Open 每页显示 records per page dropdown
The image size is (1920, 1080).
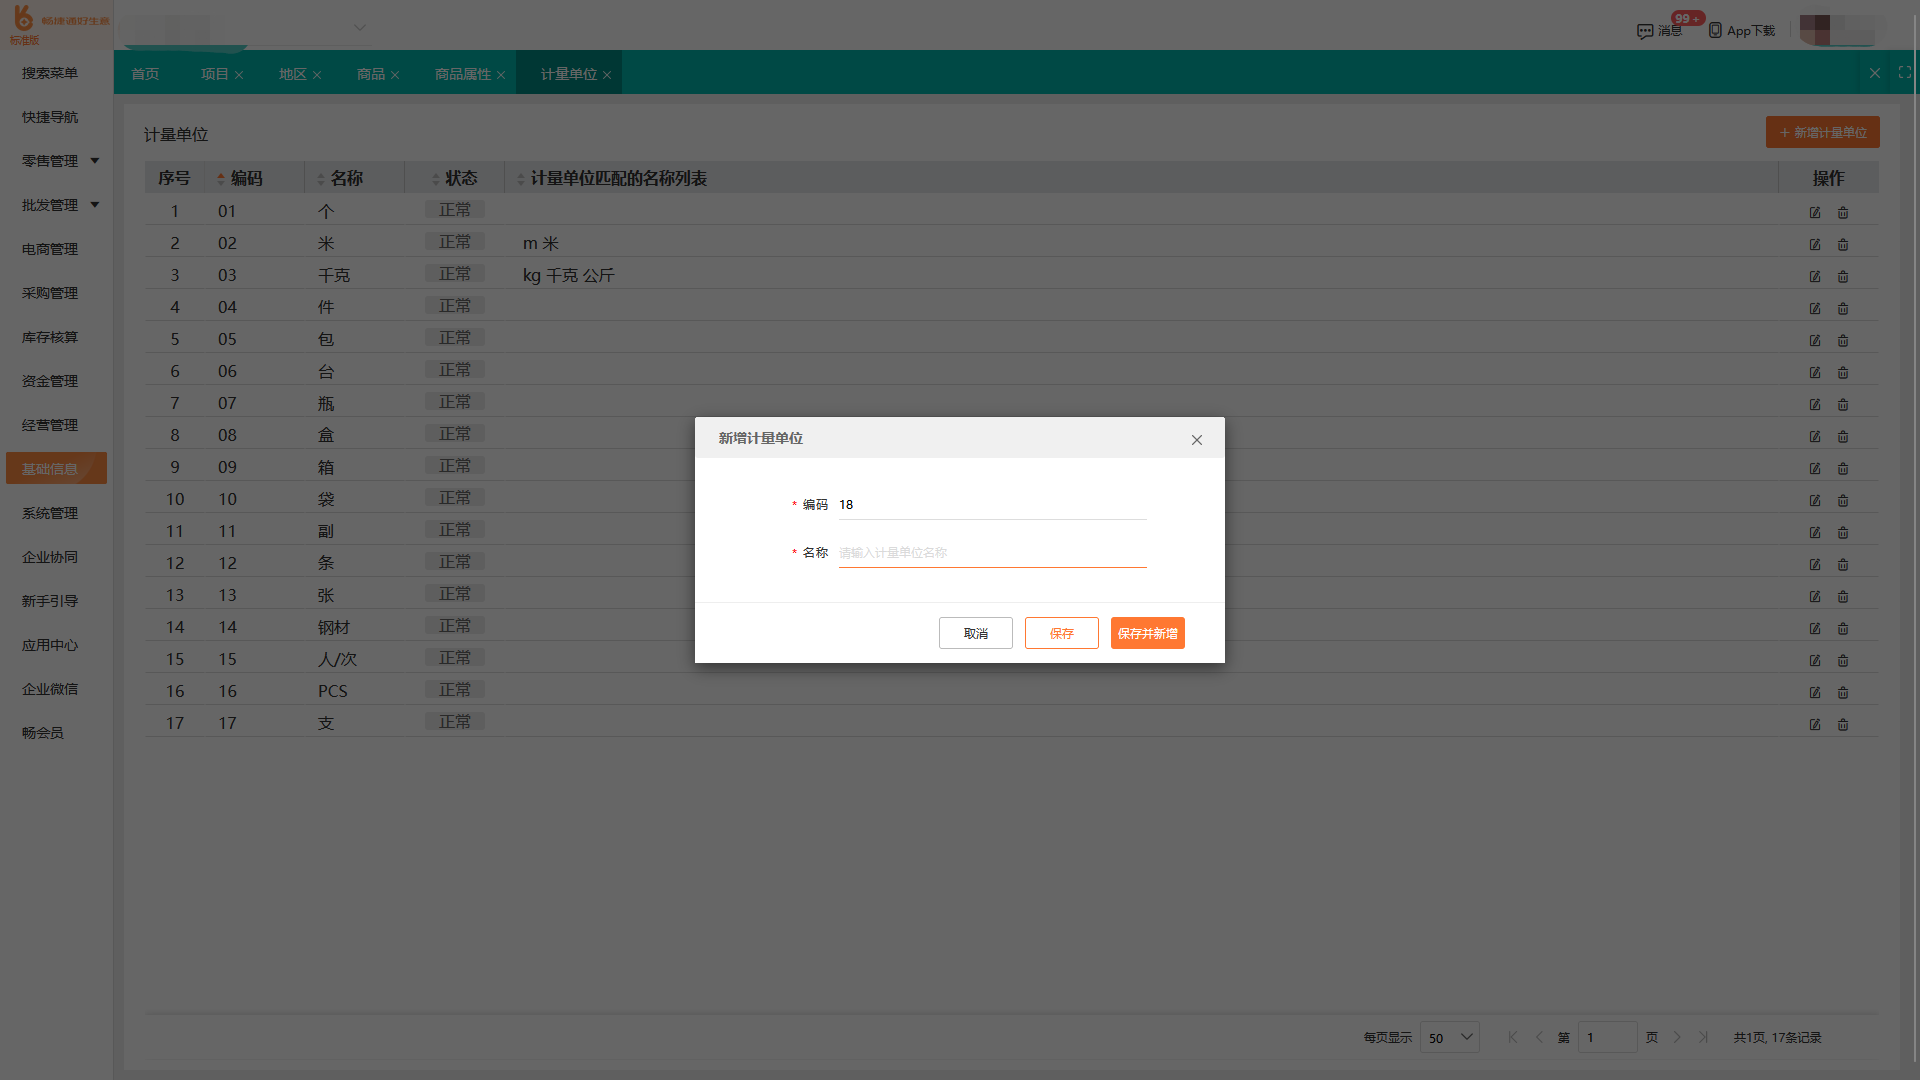(x=1451, y=1036)
